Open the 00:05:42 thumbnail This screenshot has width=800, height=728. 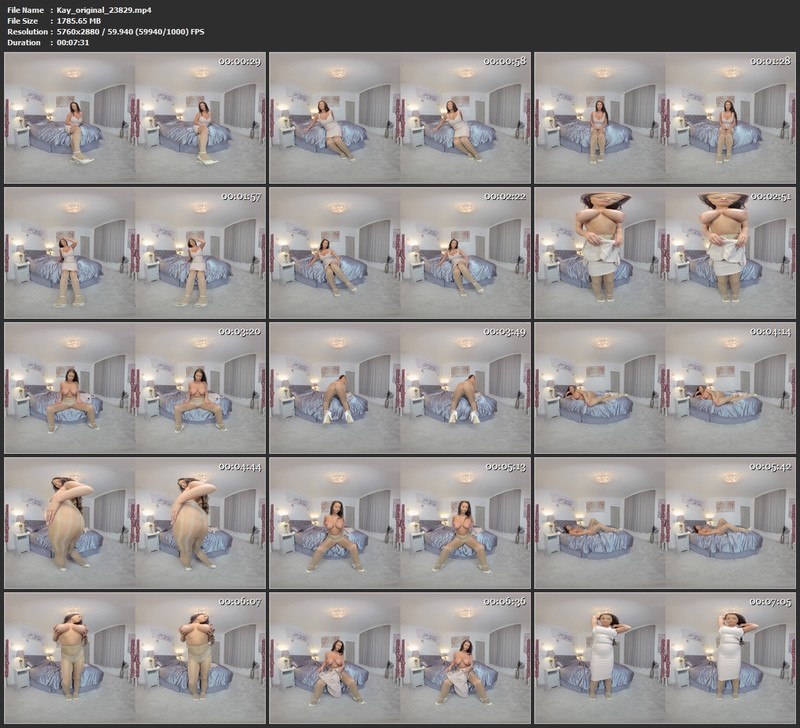pyautogui.click(x=665, y=522)
